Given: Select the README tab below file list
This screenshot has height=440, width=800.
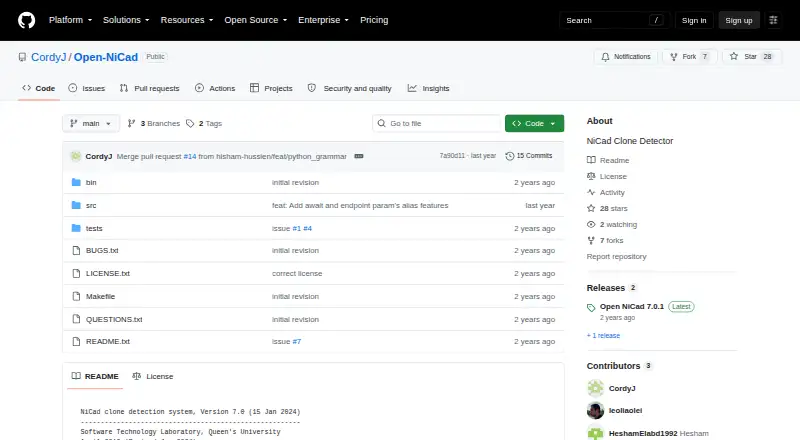Looking at the screenshot, I should point(95,376).
